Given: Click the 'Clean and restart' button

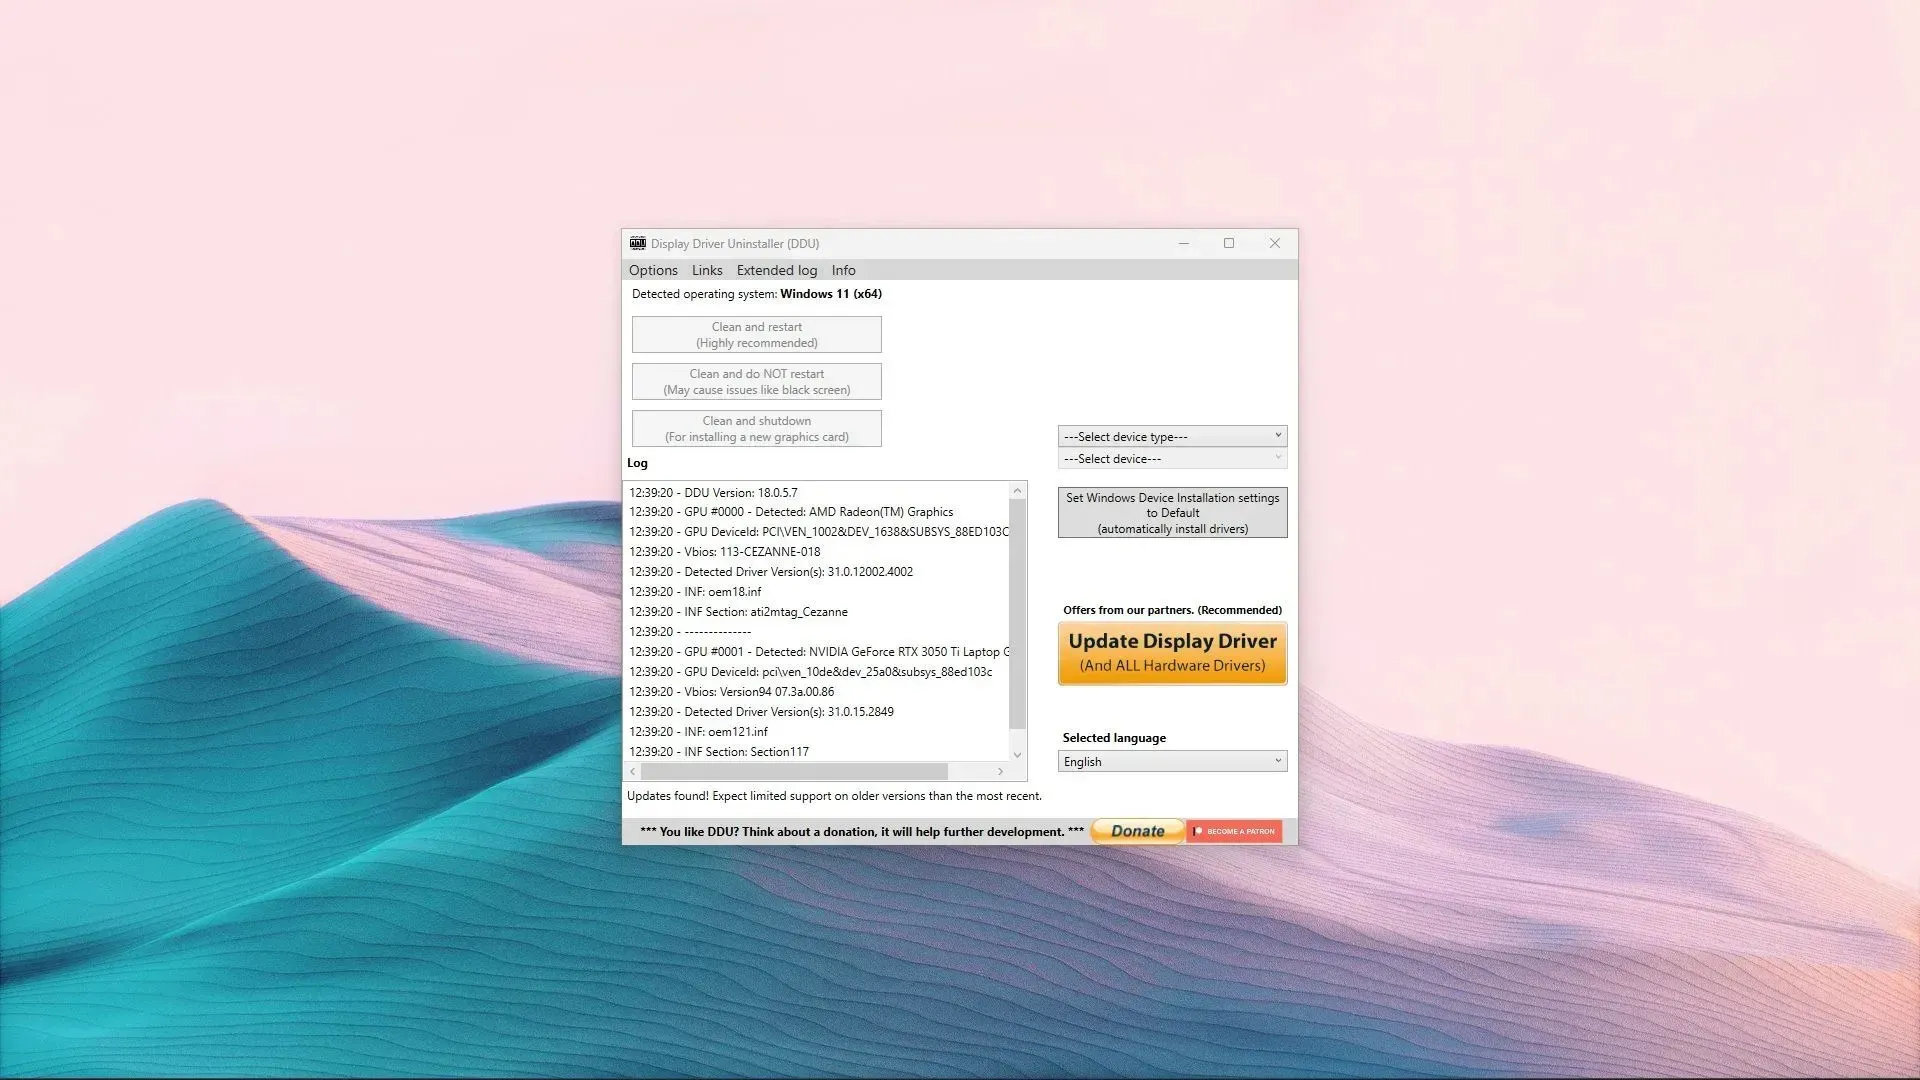Looking at the screenshot, I should (x=756, y=334).
